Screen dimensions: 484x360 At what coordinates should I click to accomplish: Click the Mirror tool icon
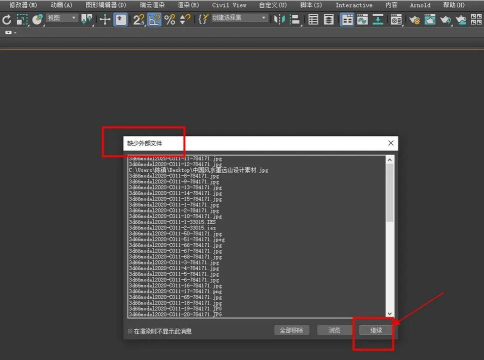pyautogui.click(x=280, y=20)
